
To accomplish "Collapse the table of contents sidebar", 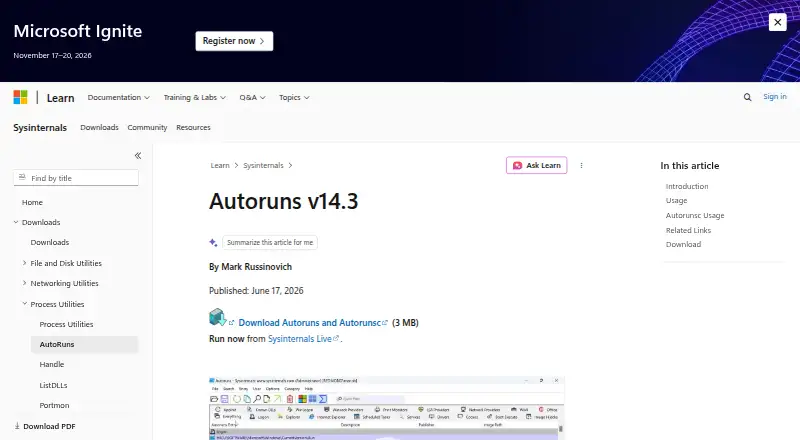I will [138, 156].
